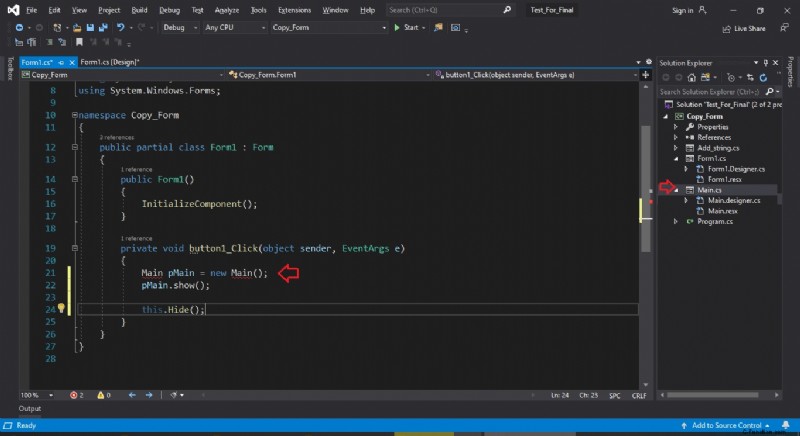Click the Search Solution Explorer field

(x=710, y=90)
